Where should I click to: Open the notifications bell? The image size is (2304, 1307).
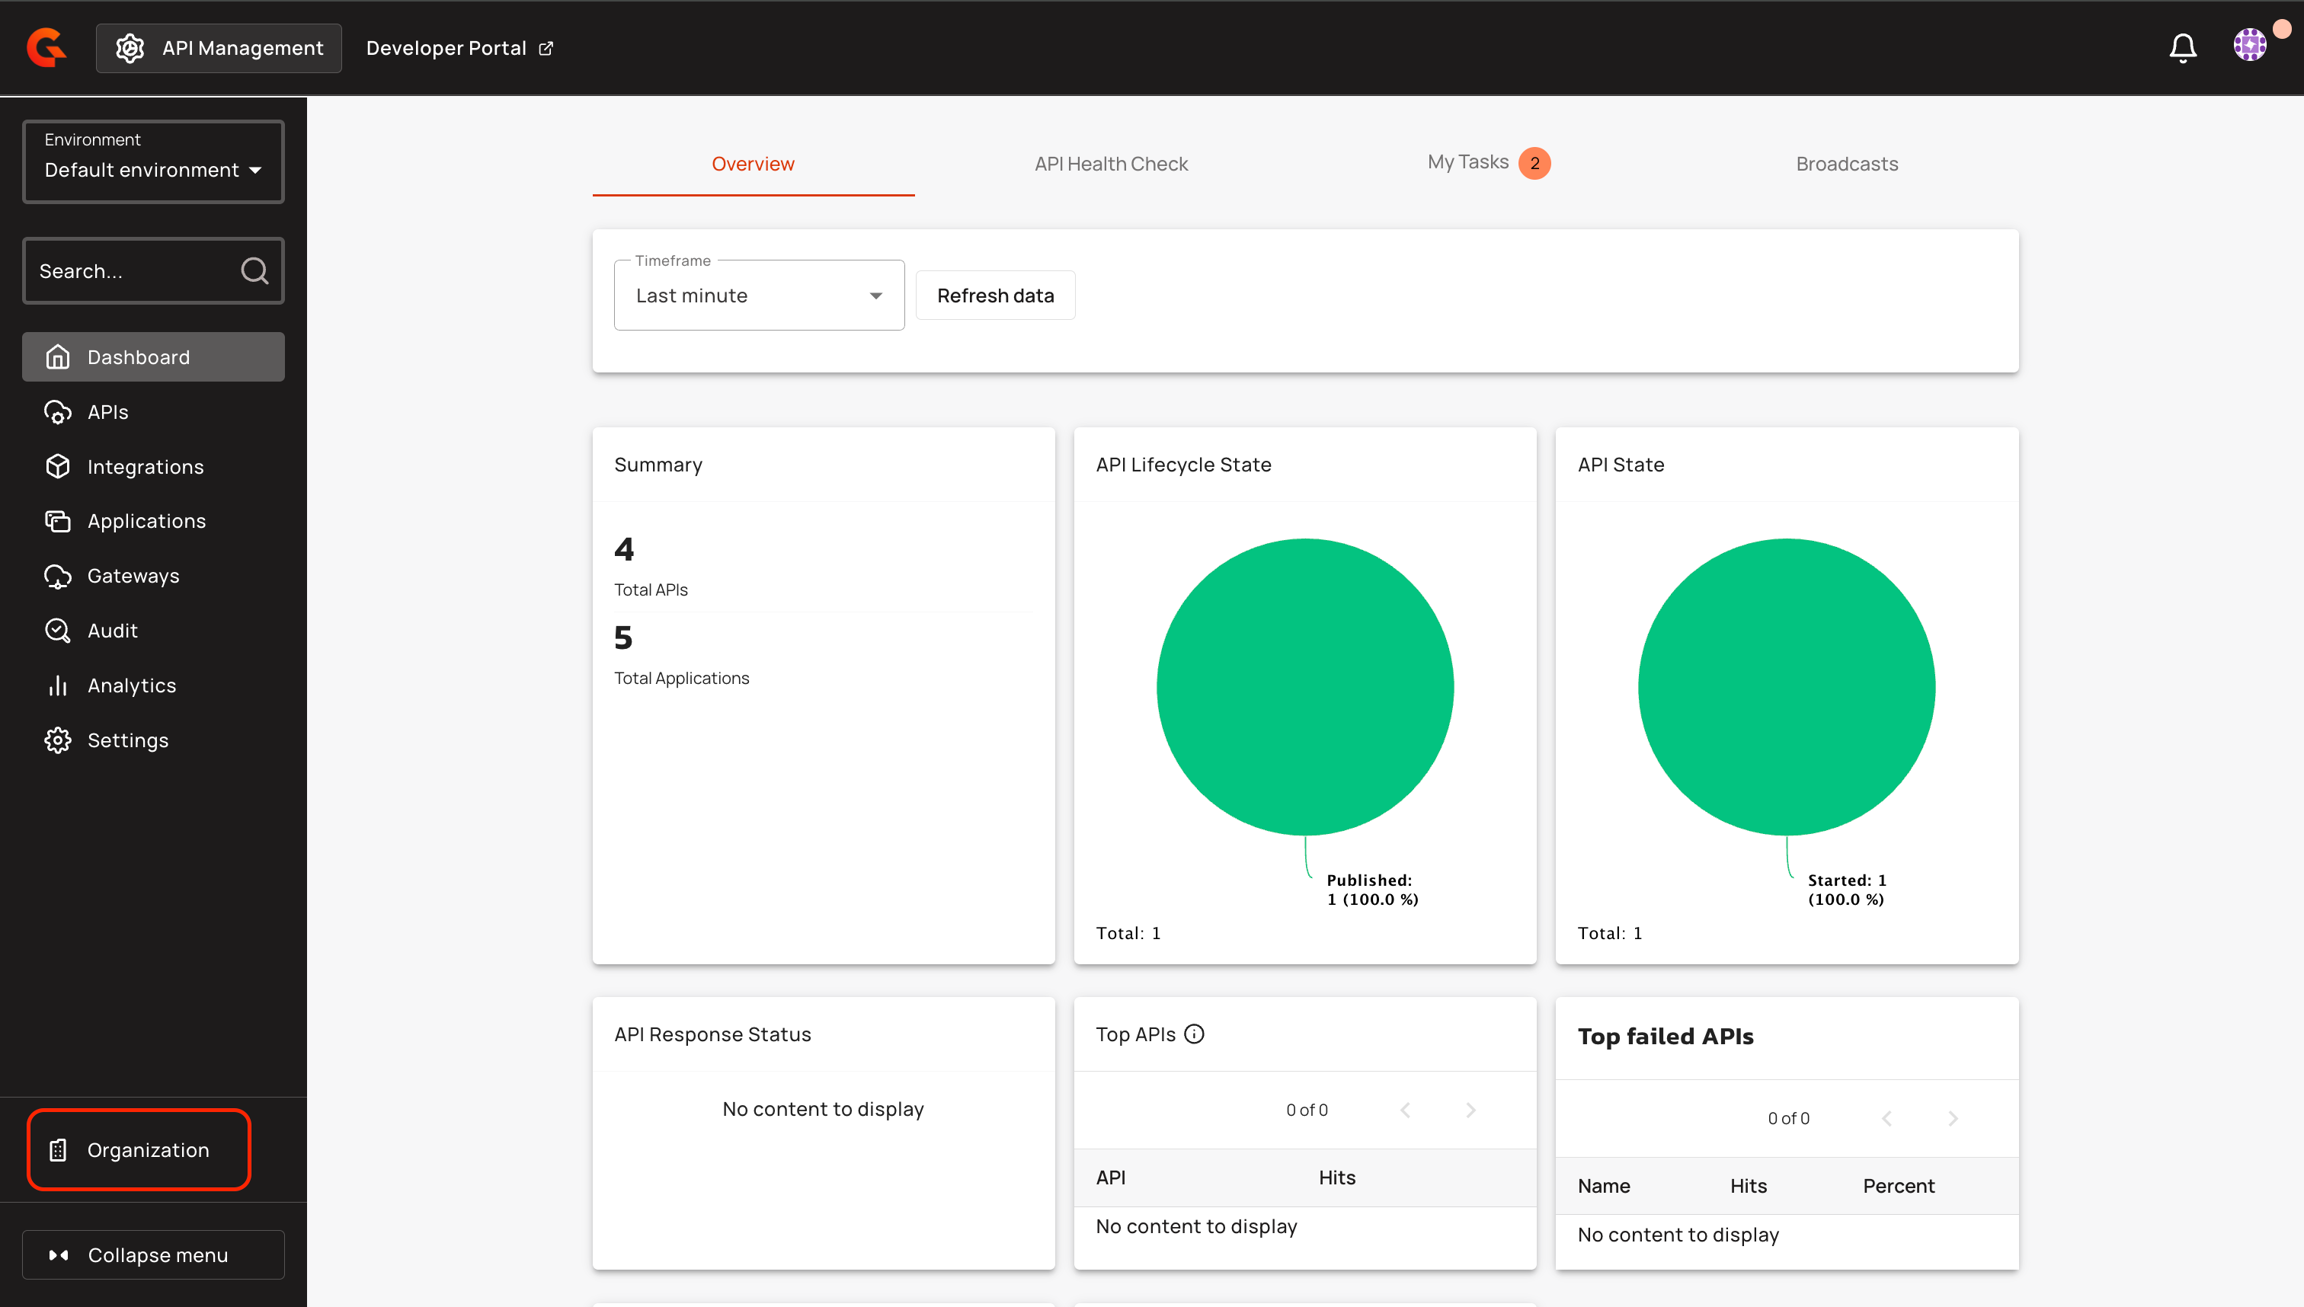click(2182, 47)
